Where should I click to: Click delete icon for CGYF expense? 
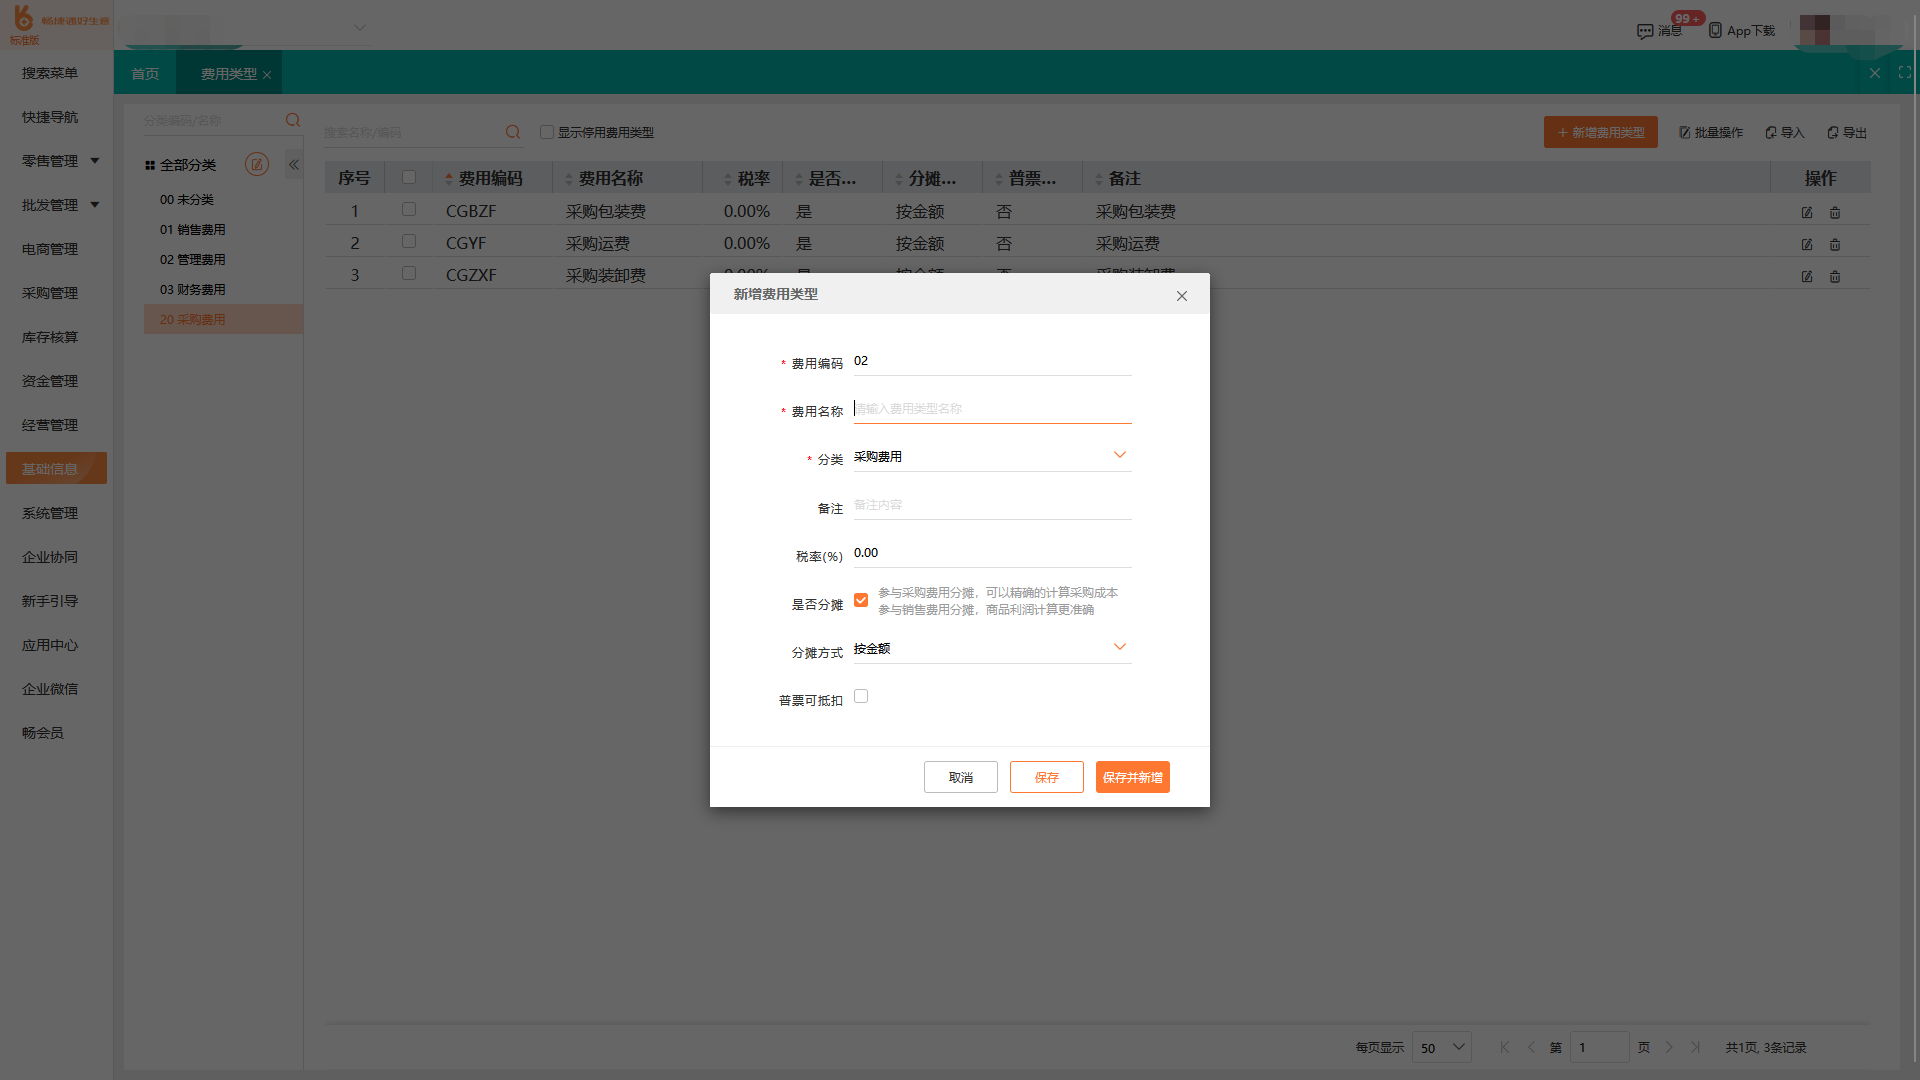point(1834,244)
